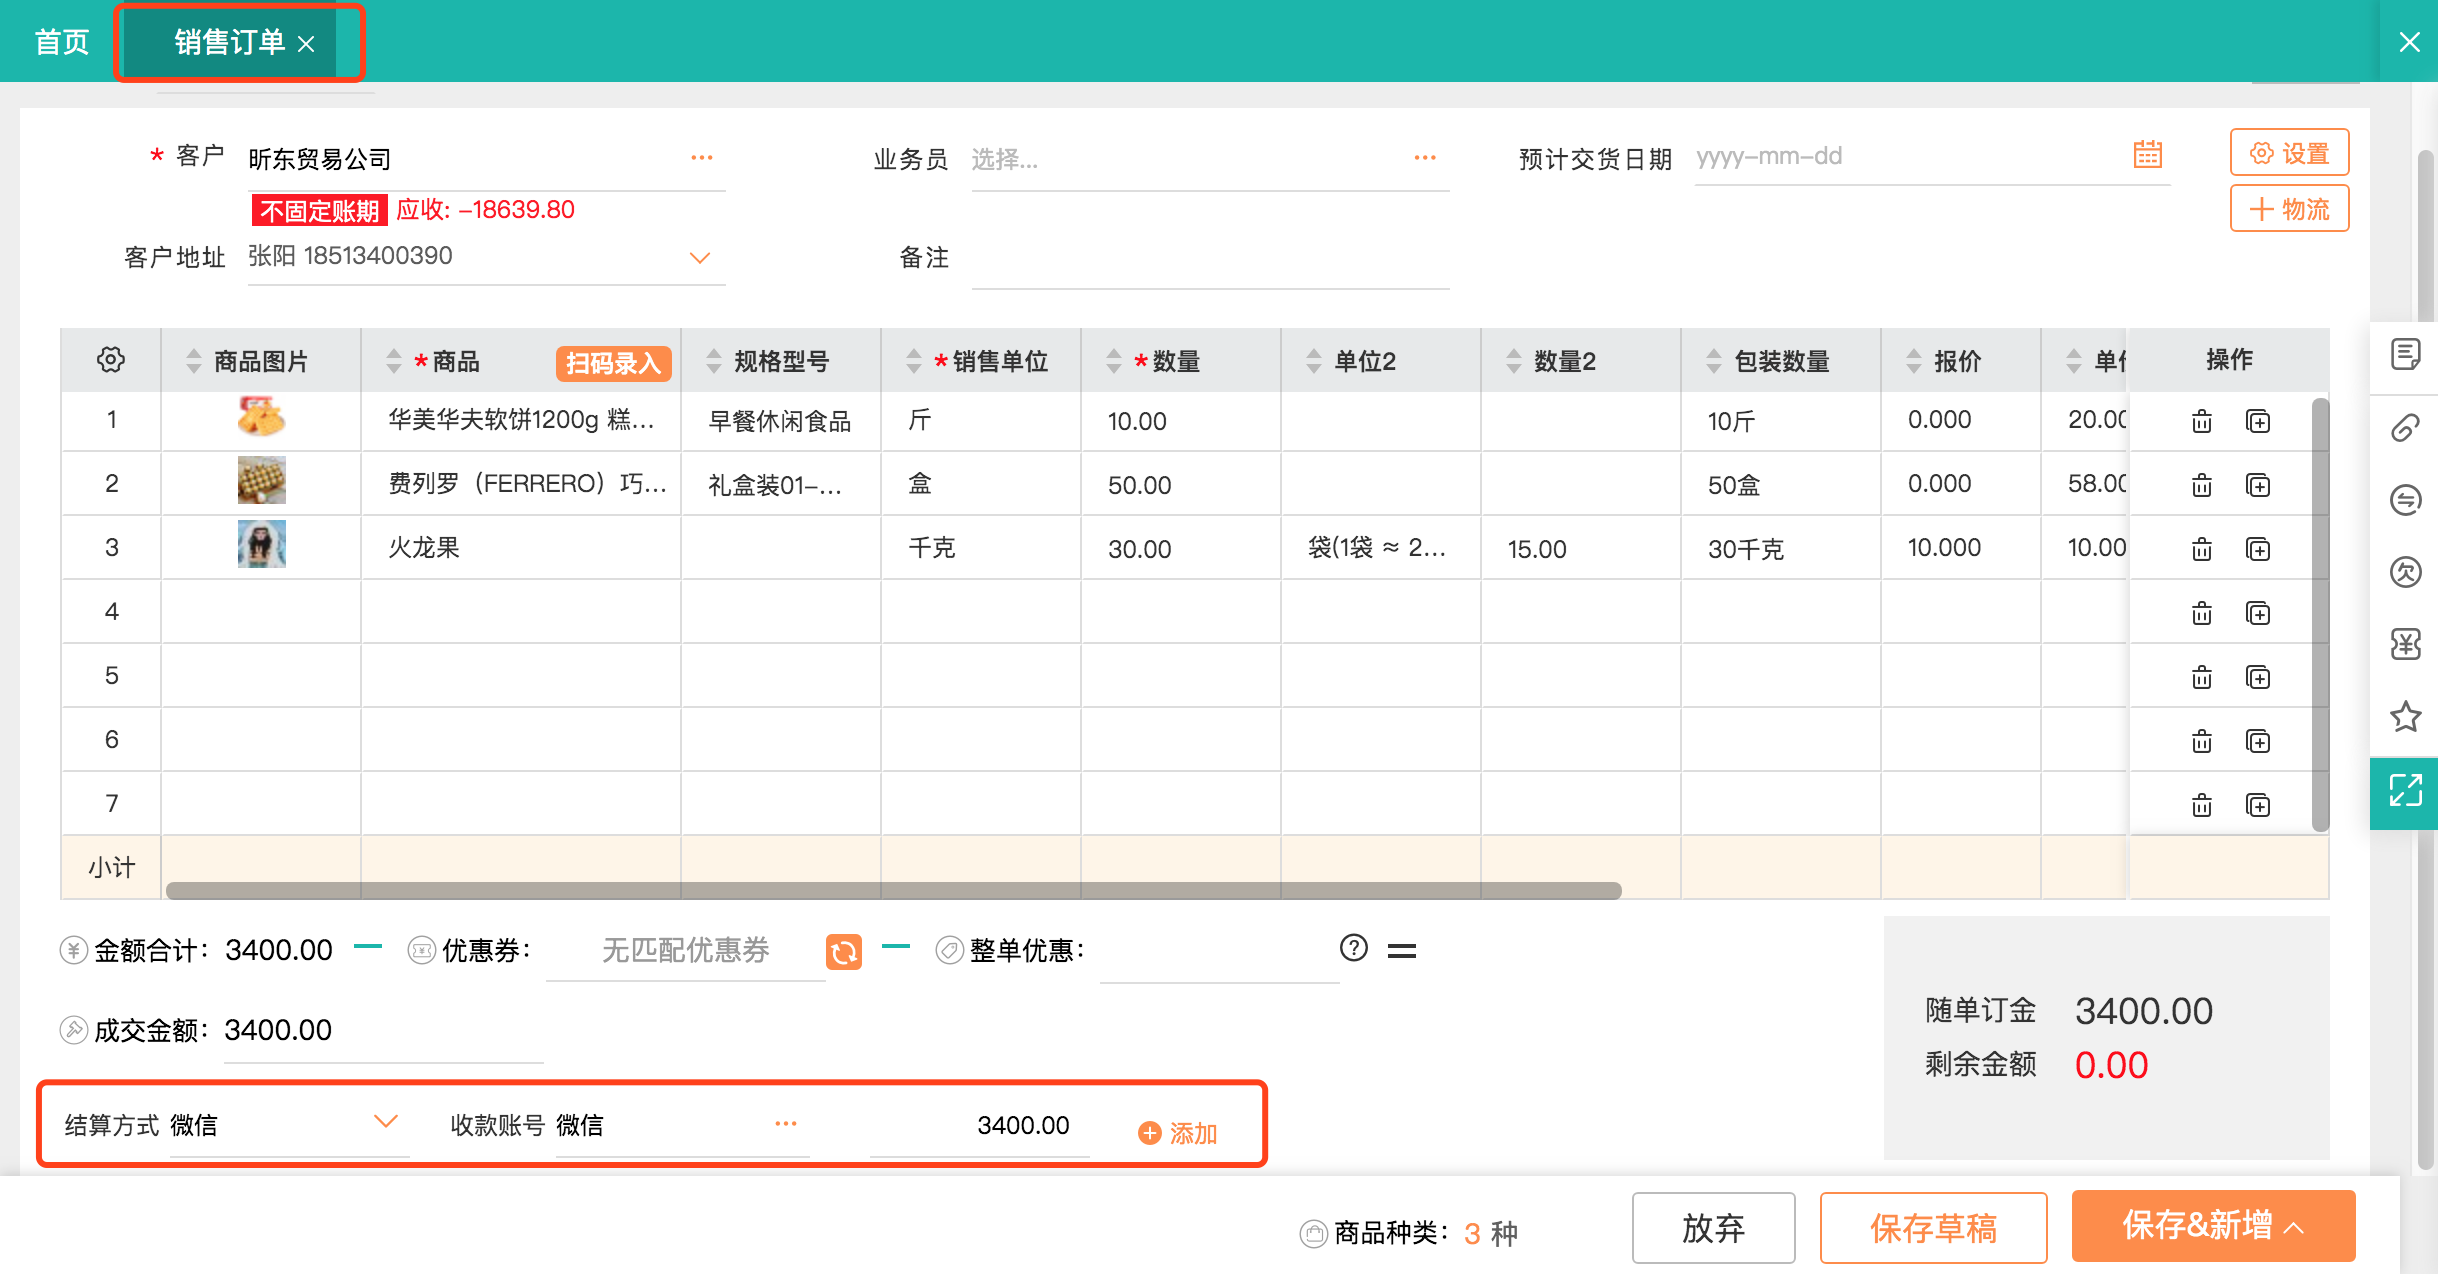
Task: Open the attachment/link sidebar icon
Action: [x=2404, y=427]
